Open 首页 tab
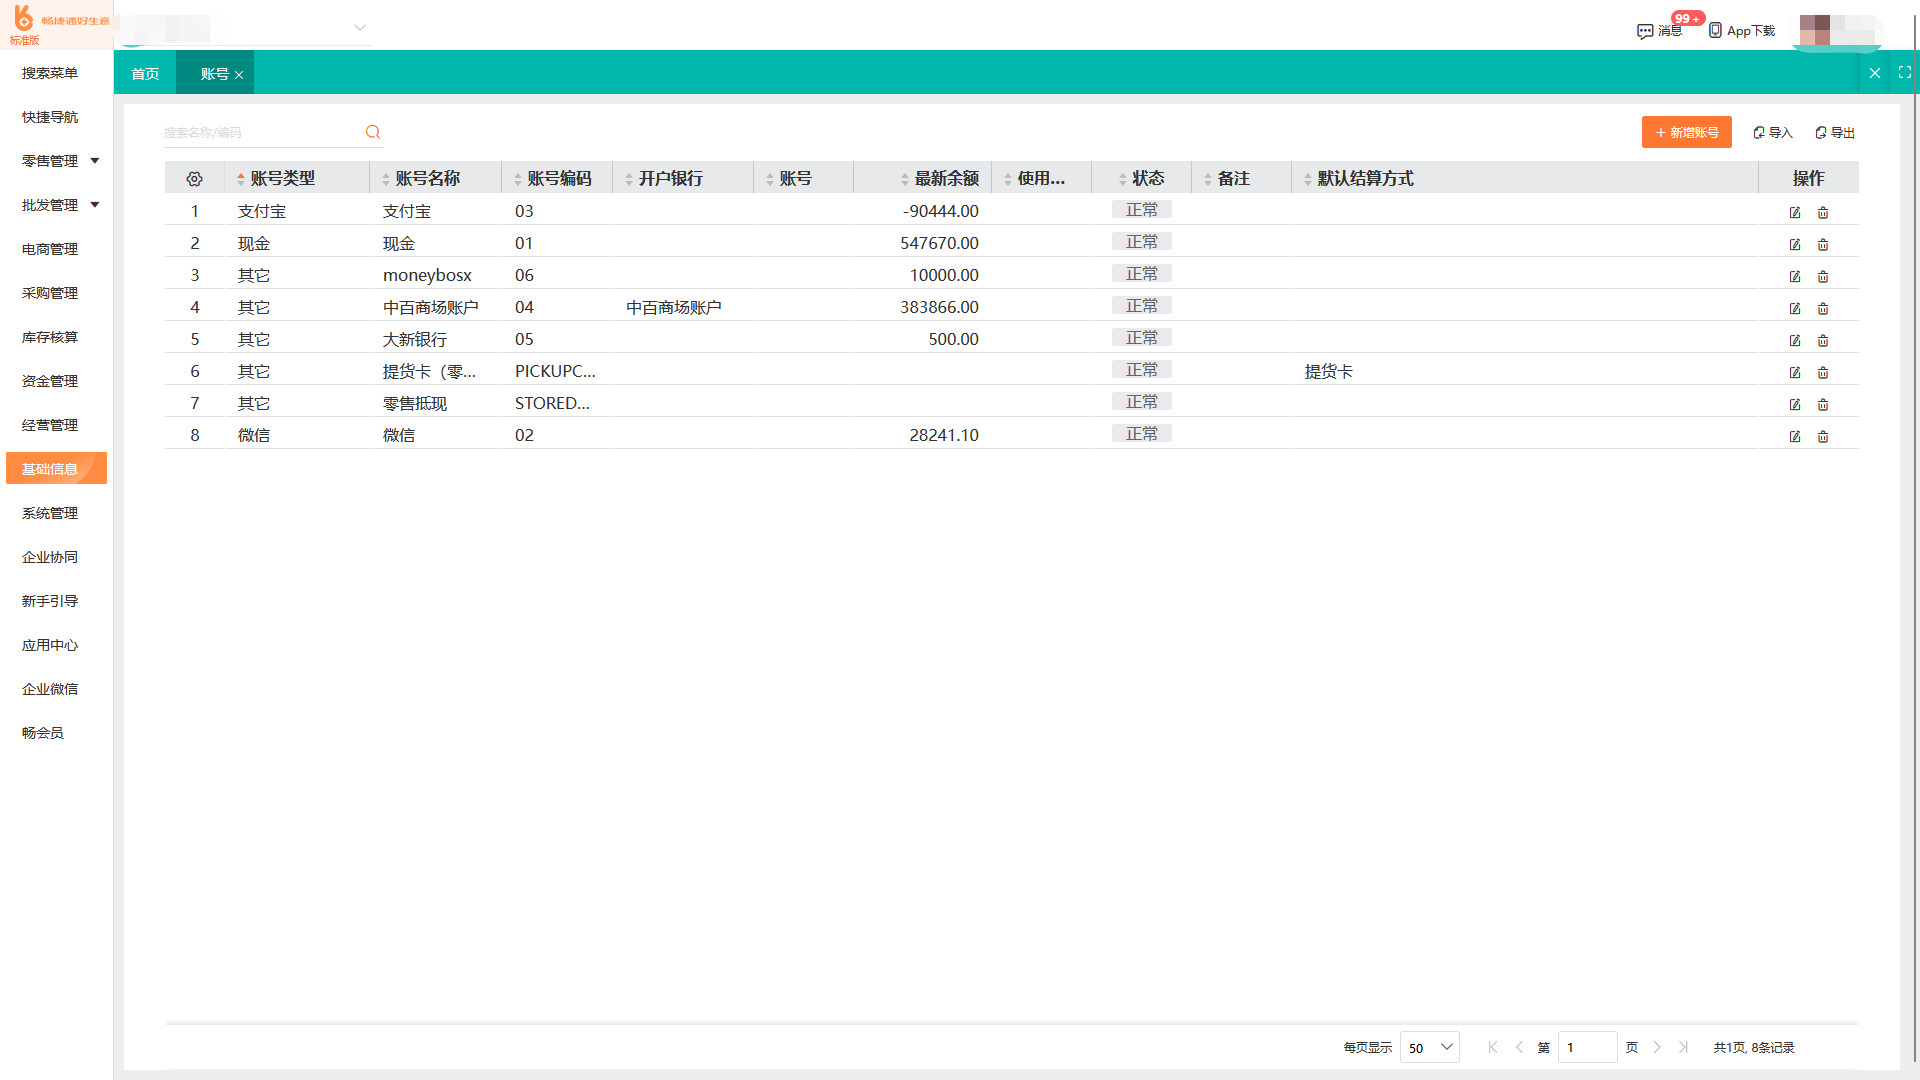The height and width of the screenshot is (1080, 1920). coord(144,73)
